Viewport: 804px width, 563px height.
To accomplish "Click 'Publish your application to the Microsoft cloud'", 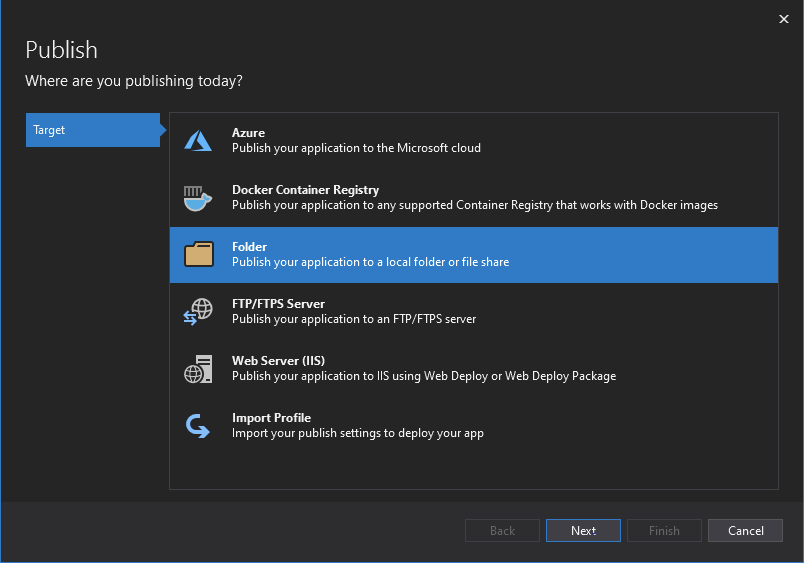I will click(356, 148).
